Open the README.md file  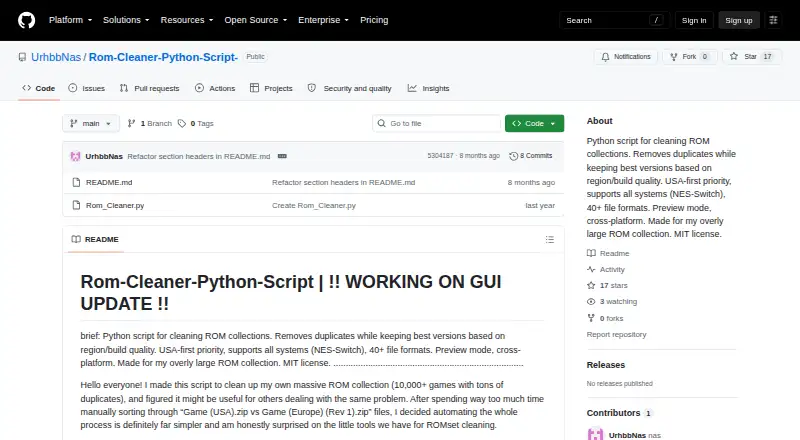(109, 182)
